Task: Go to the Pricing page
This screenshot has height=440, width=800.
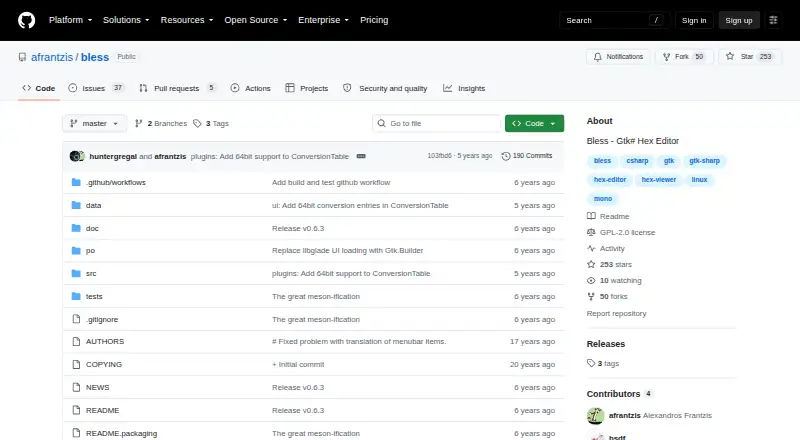Action: [374, 20]
